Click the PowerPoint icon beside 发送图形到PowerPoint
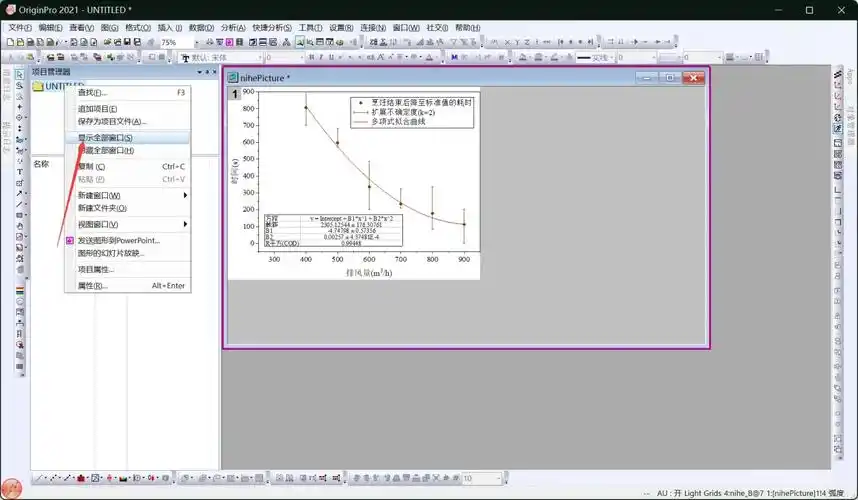The image size is (858, 500). tap(70, 240)
